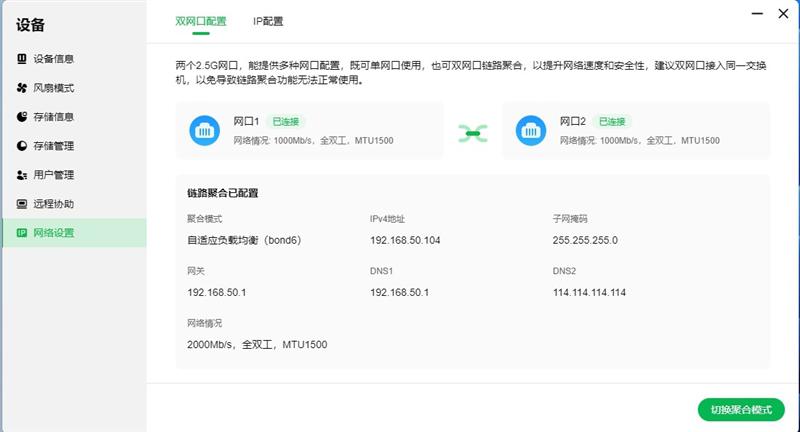Switch to the IP配置 tab

(268, 21)
